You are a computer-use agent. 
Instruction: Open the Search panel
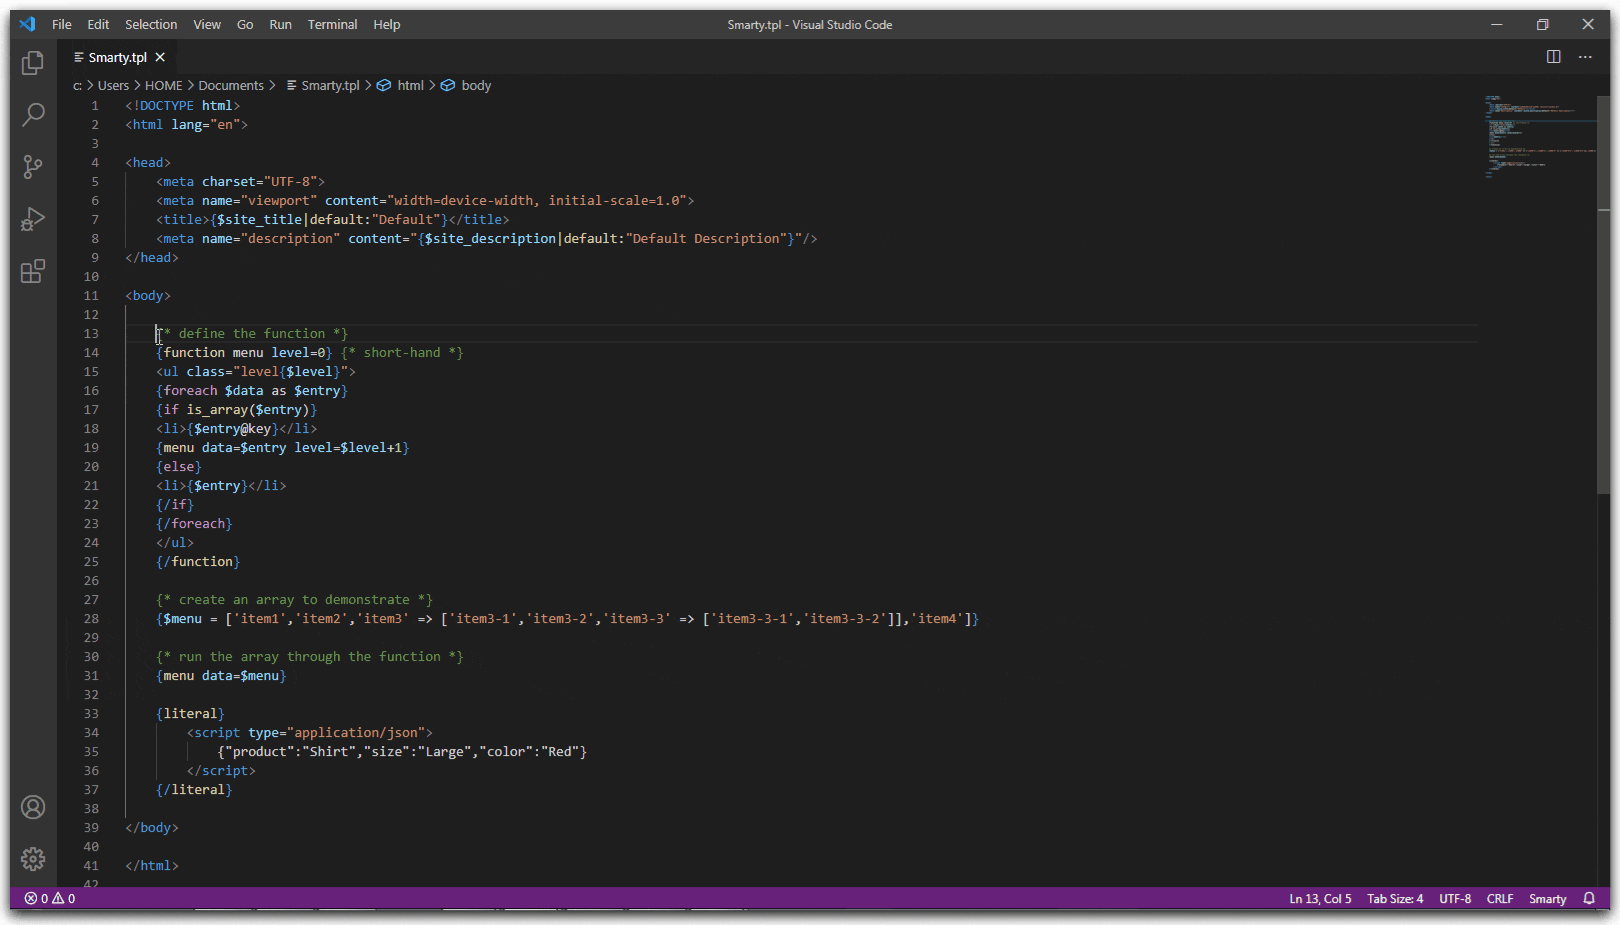[x=33, y=114]
